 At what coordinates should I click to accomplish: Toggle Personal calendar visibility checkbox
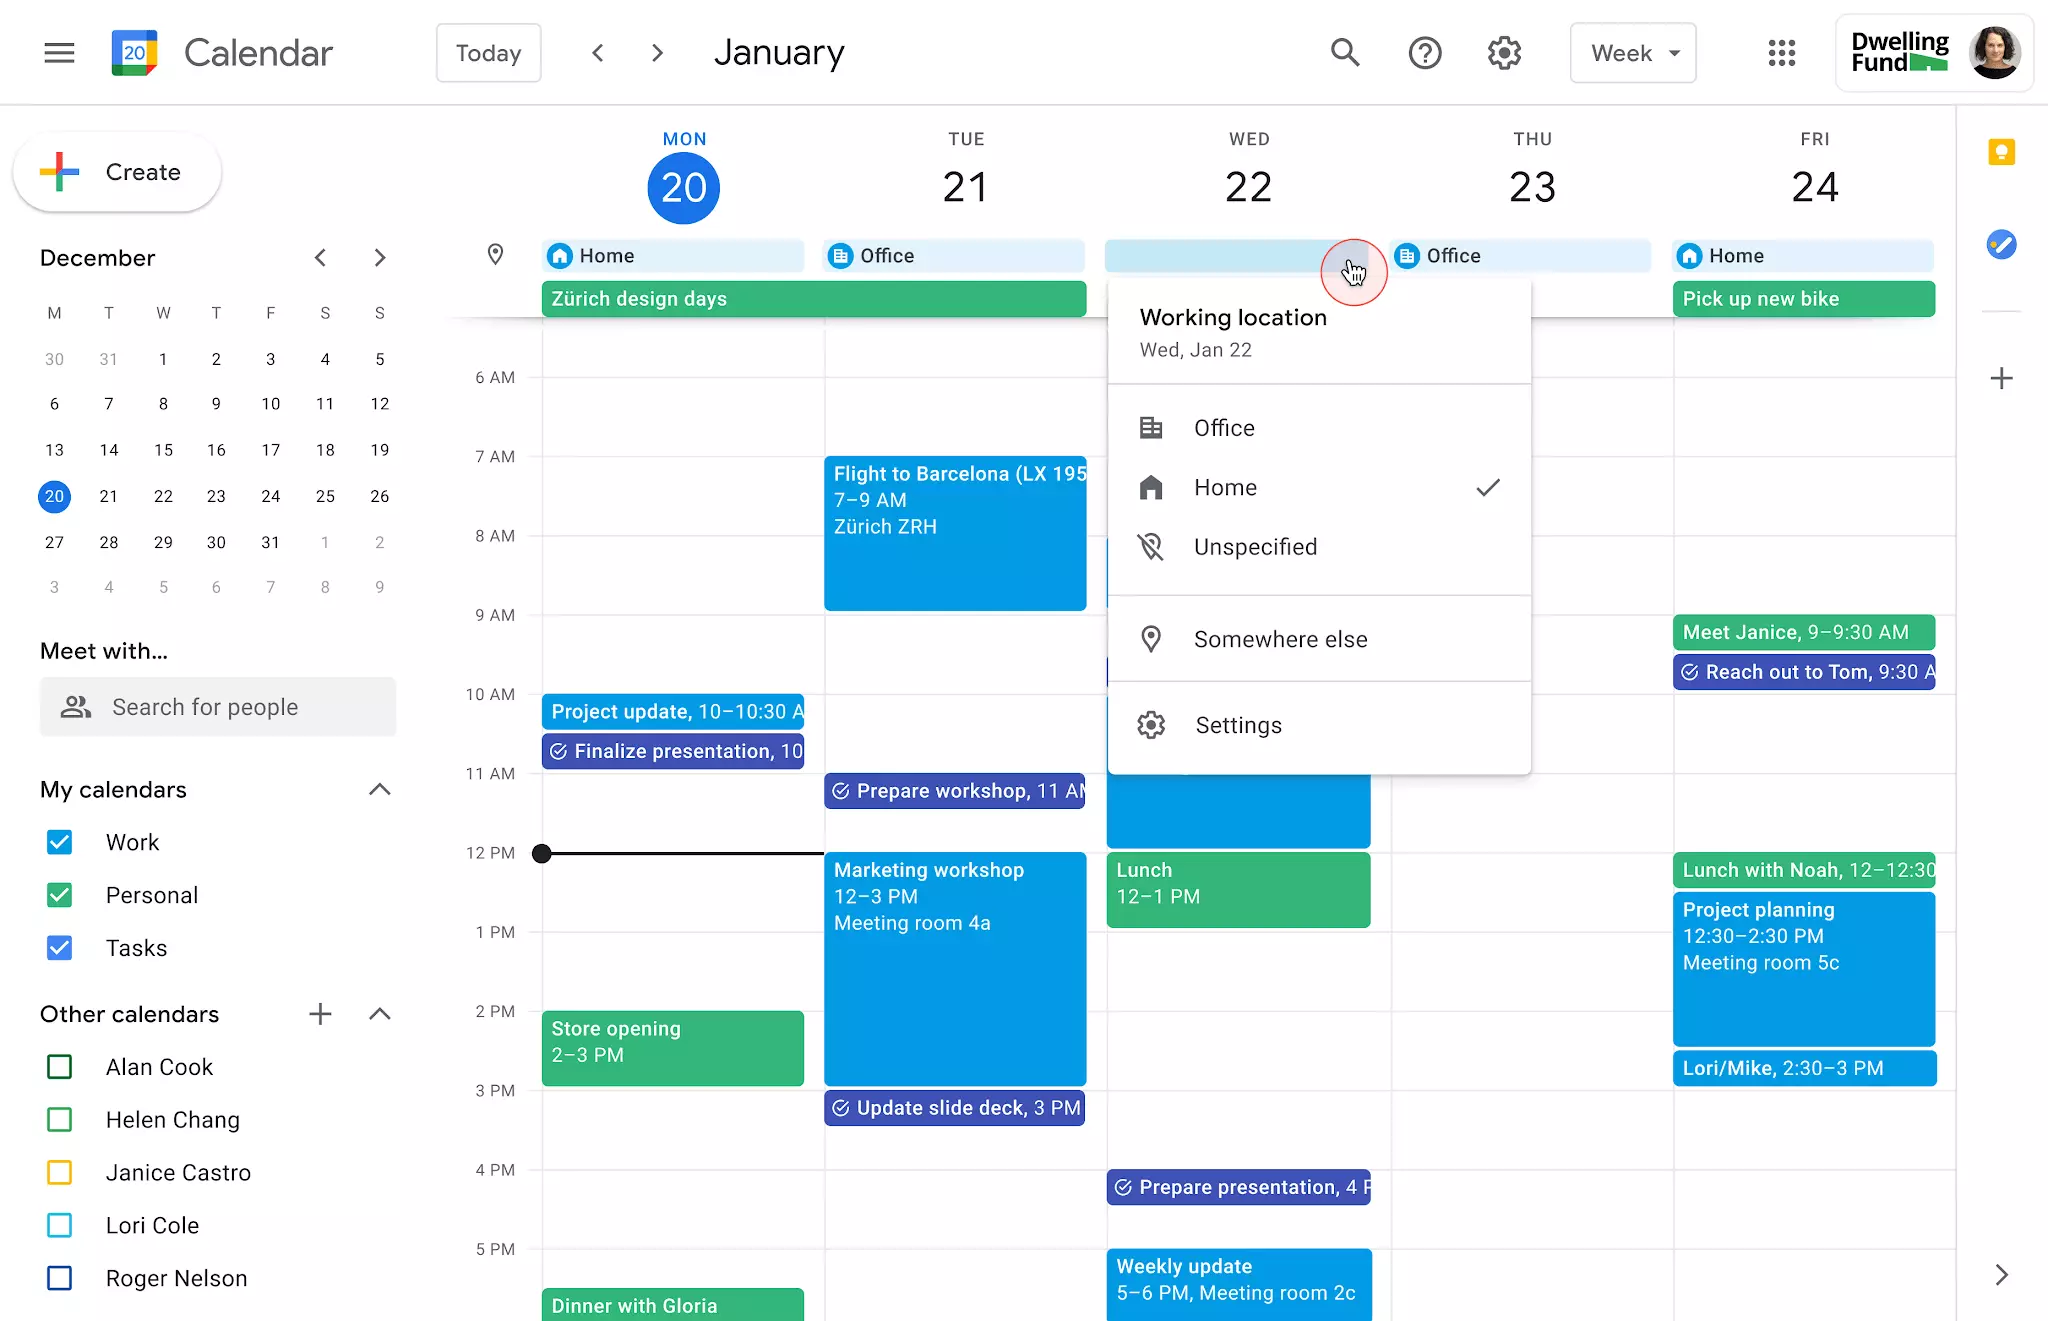click(60, 894)
